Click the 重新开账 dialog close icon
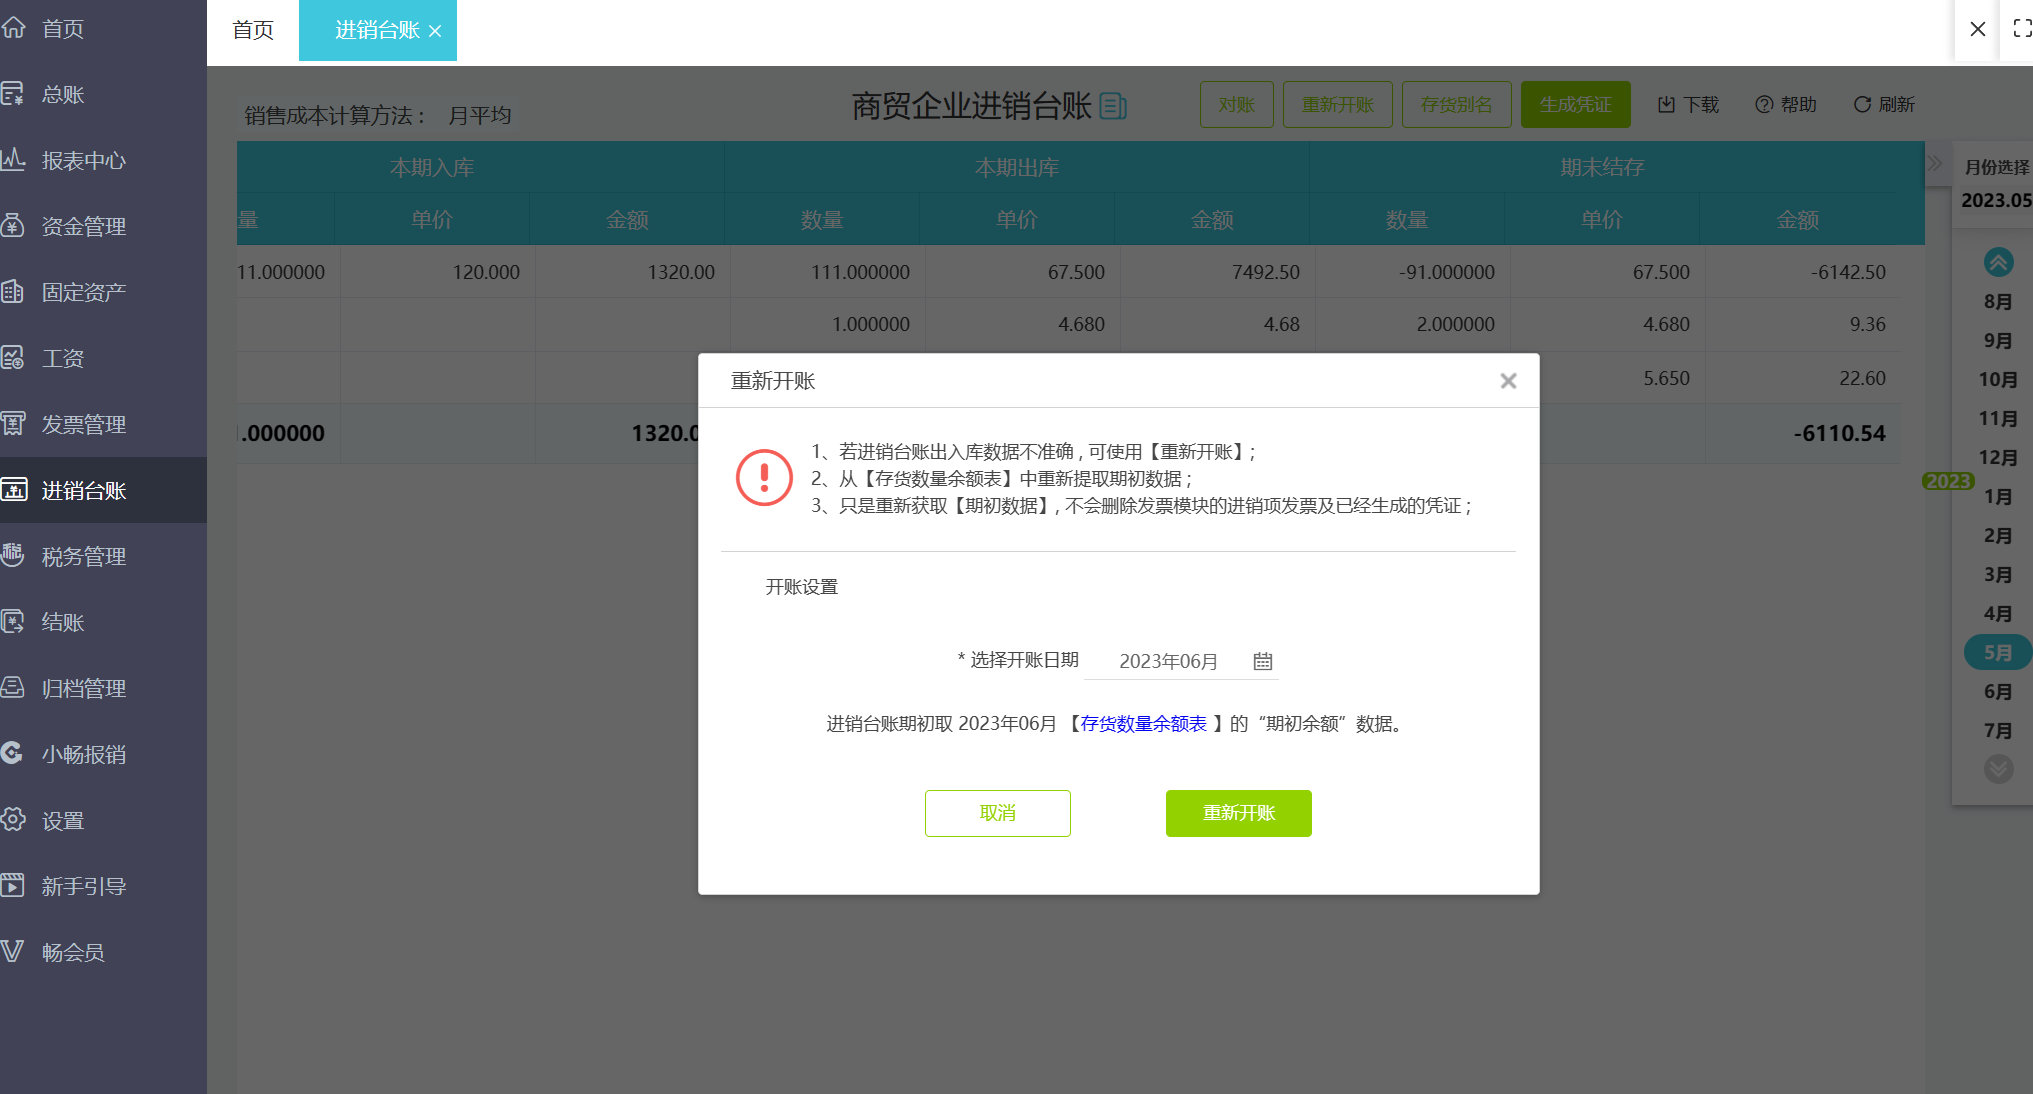The image size is (2033, 1094). click(1509, 381)
